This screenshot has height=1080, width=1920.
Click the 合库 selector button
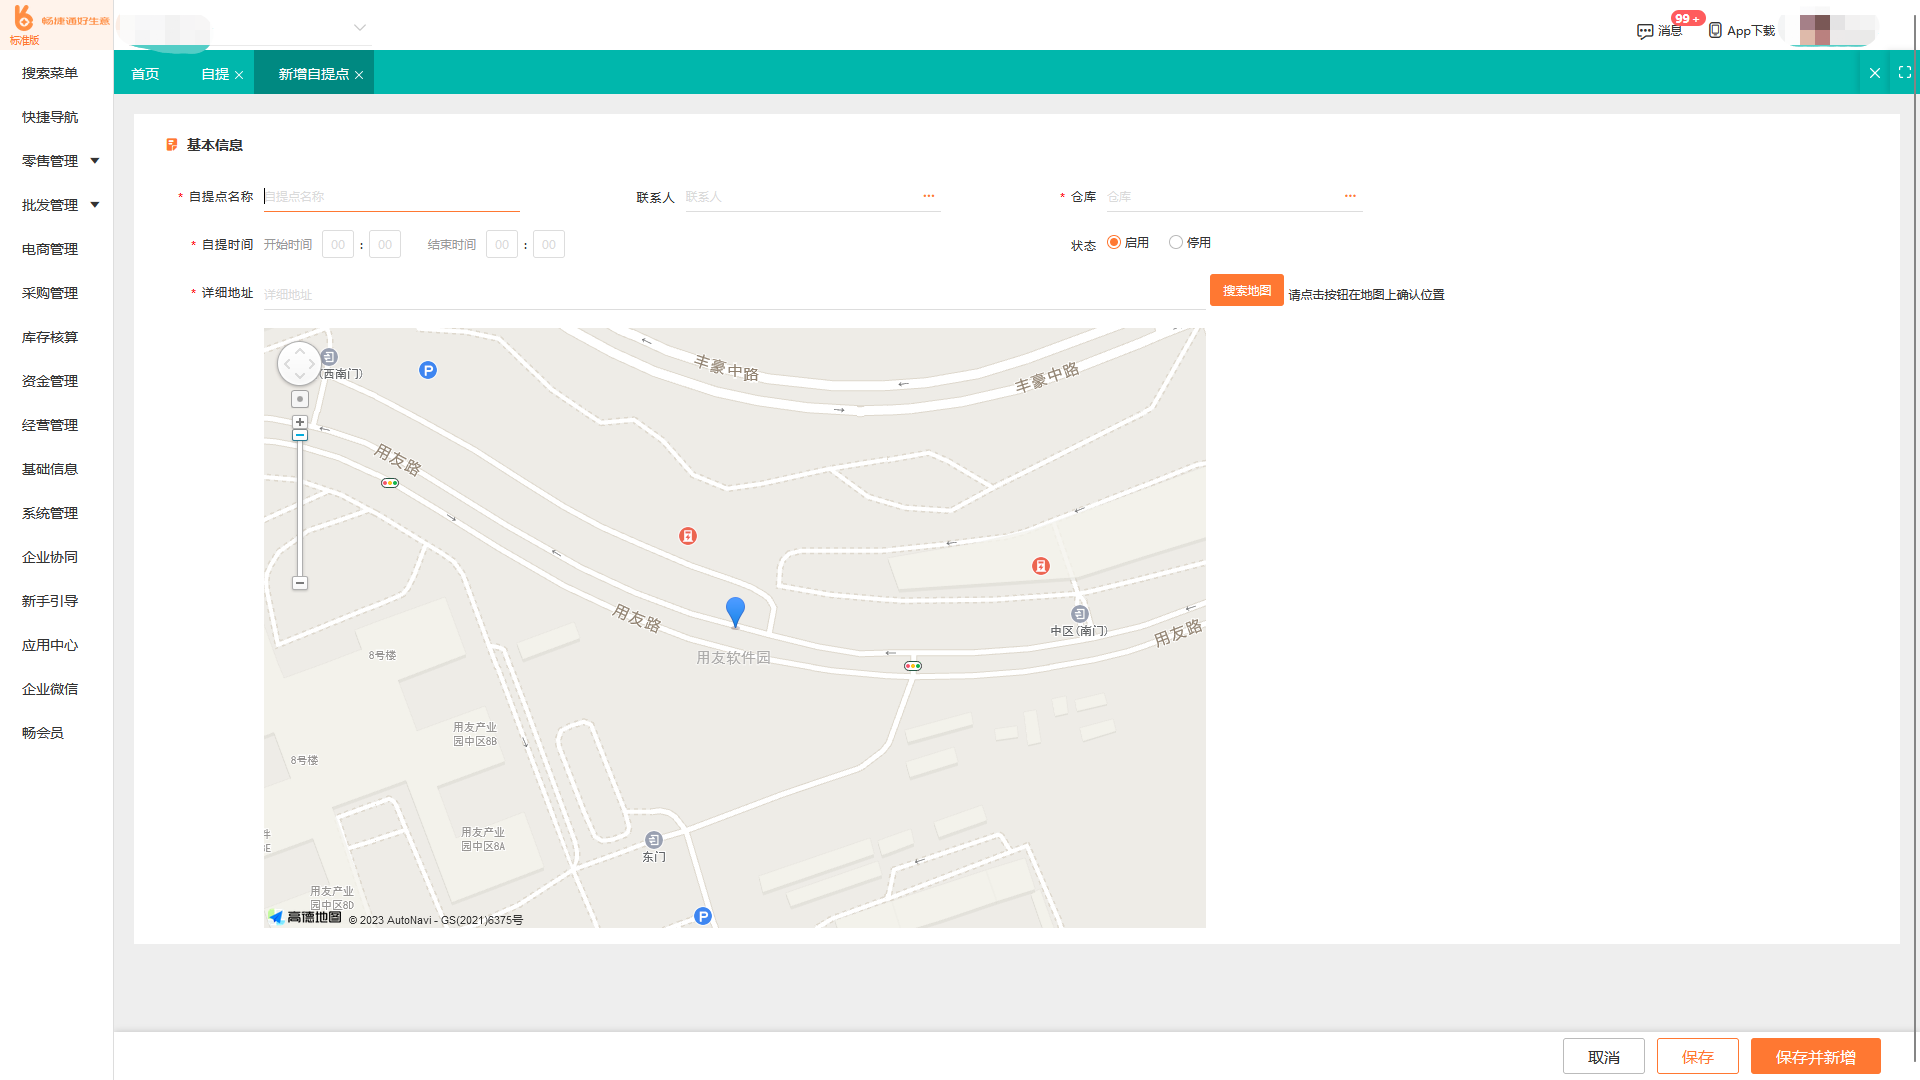click(x=1349, y=196)
